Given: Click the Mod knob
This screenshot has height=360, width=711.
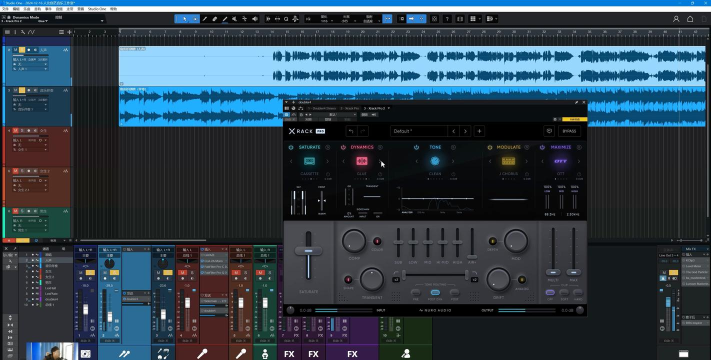Looking at the screenshot, I should pos(516,241).
